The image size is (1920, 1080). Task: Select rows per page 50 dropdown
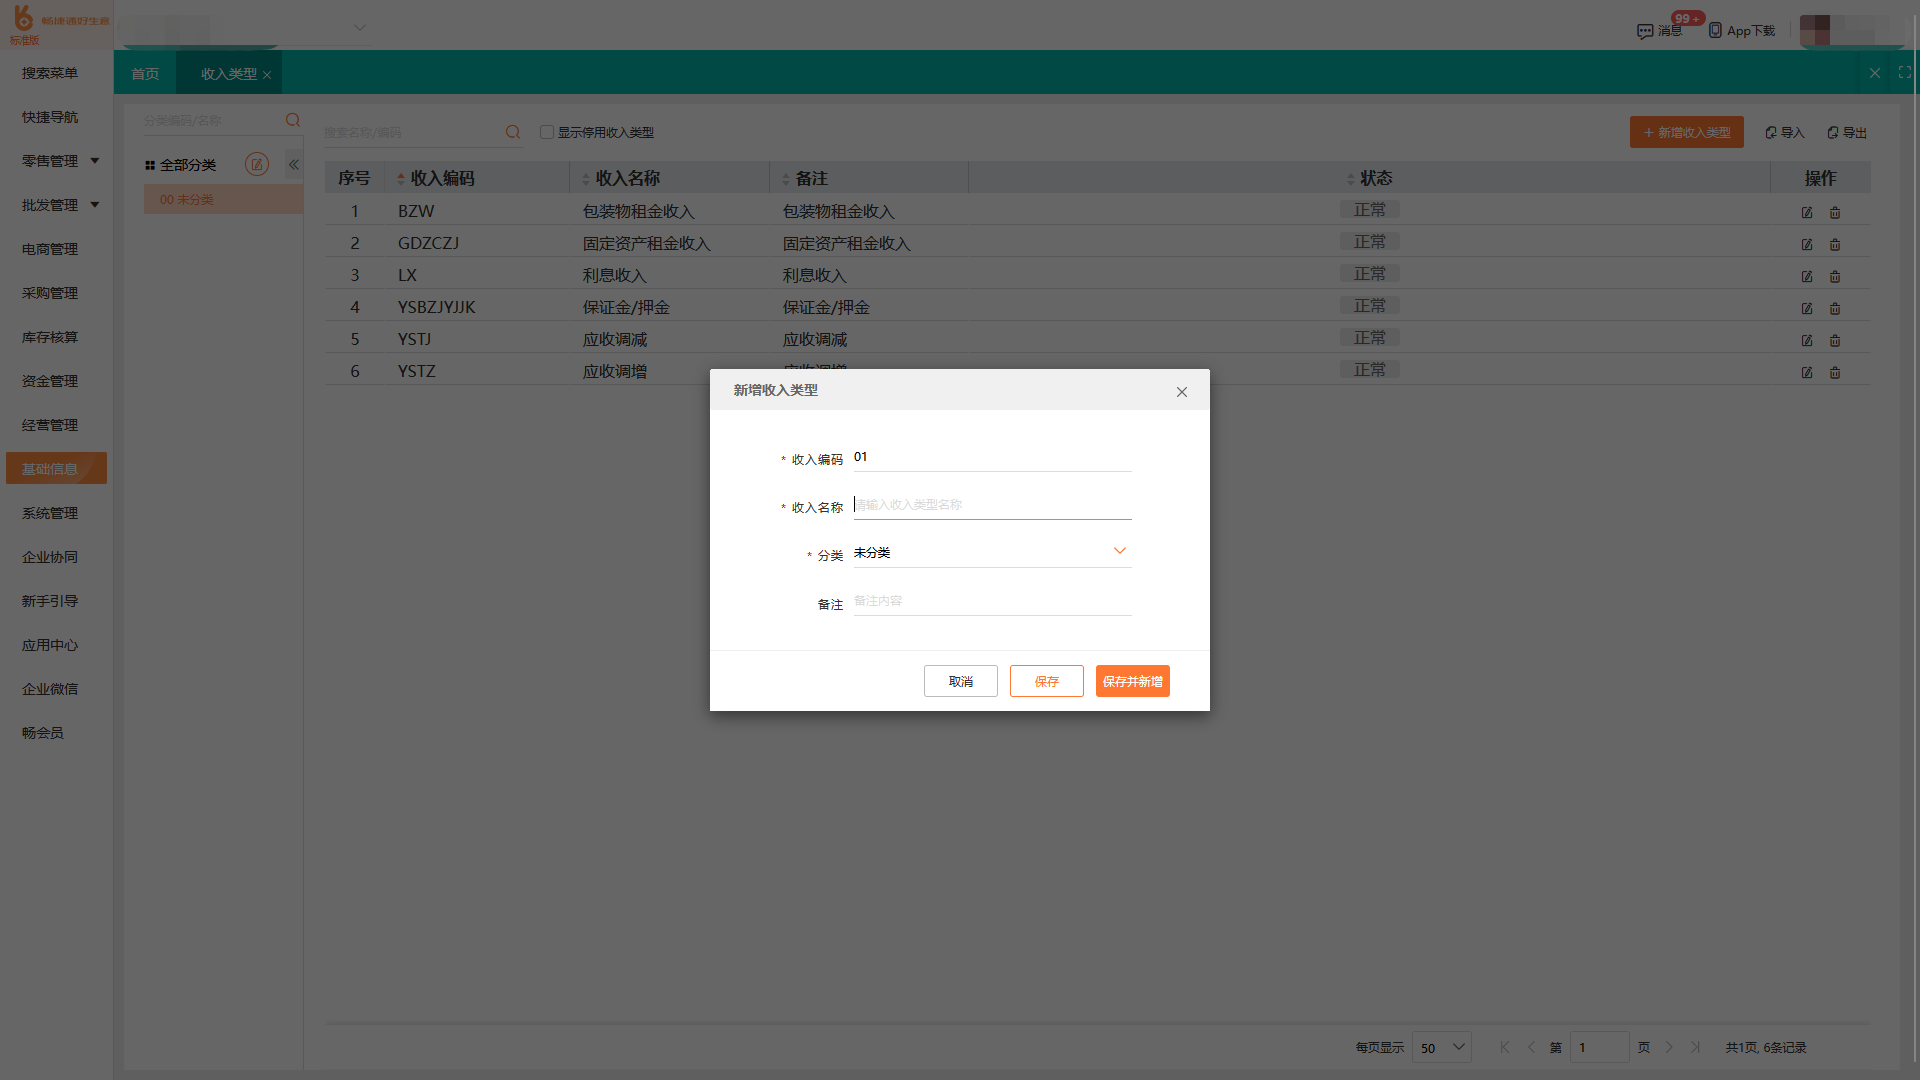click(x=1441, y=1047)
